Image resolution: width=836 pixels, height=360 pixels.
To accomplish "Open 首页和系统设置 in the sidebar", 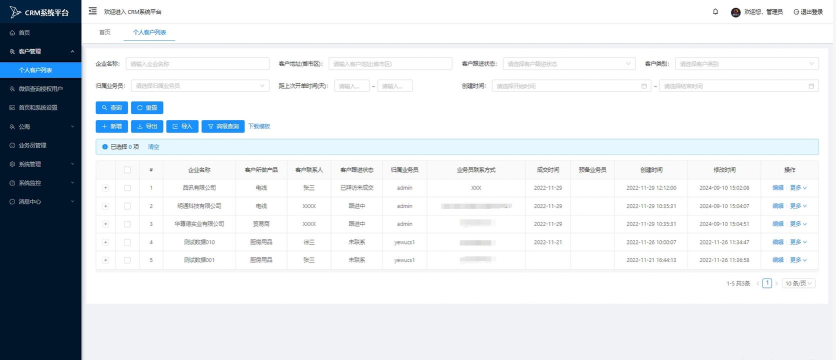I will pos(41,107).
